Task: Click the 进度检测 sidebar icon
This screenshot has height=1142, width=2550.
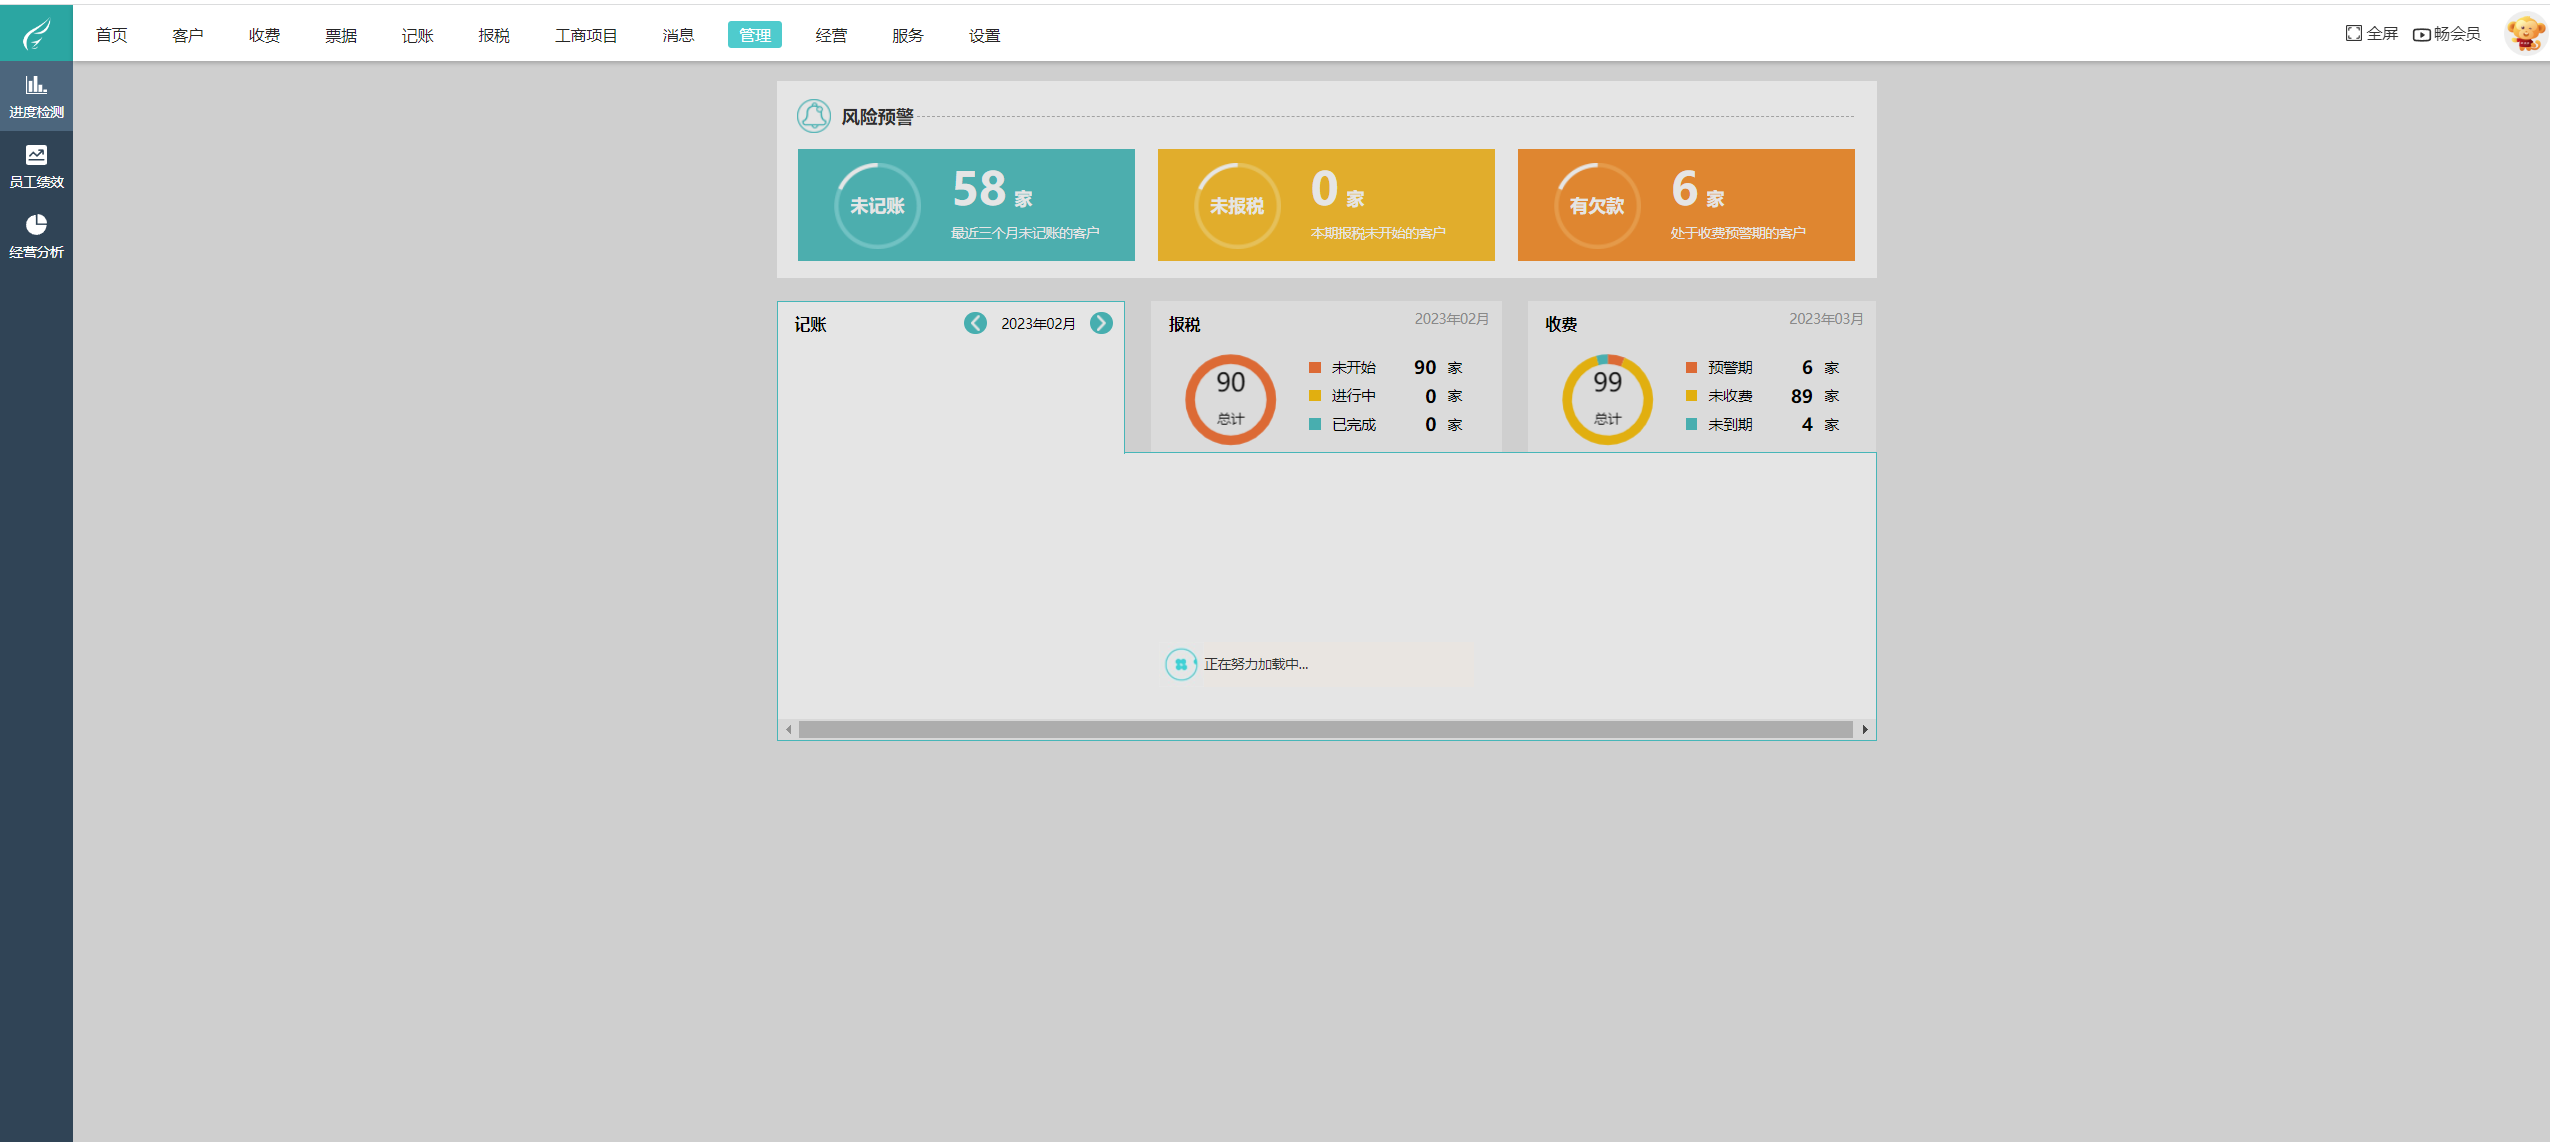Action: pyautogui.click(x=36, y=98)
